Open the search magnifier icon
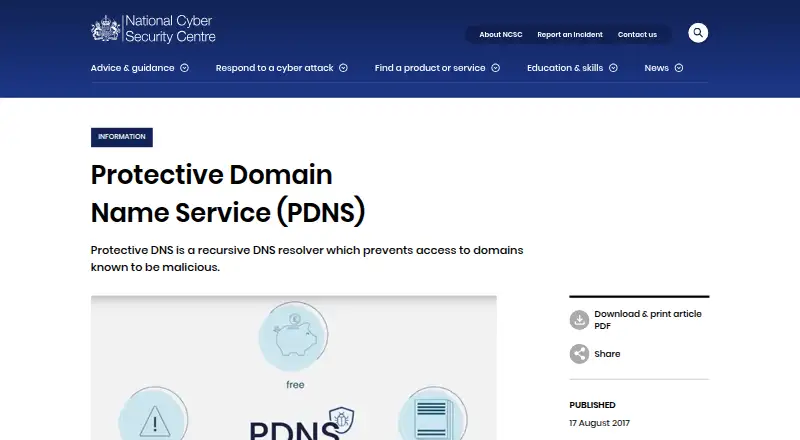 pos(698,33)
